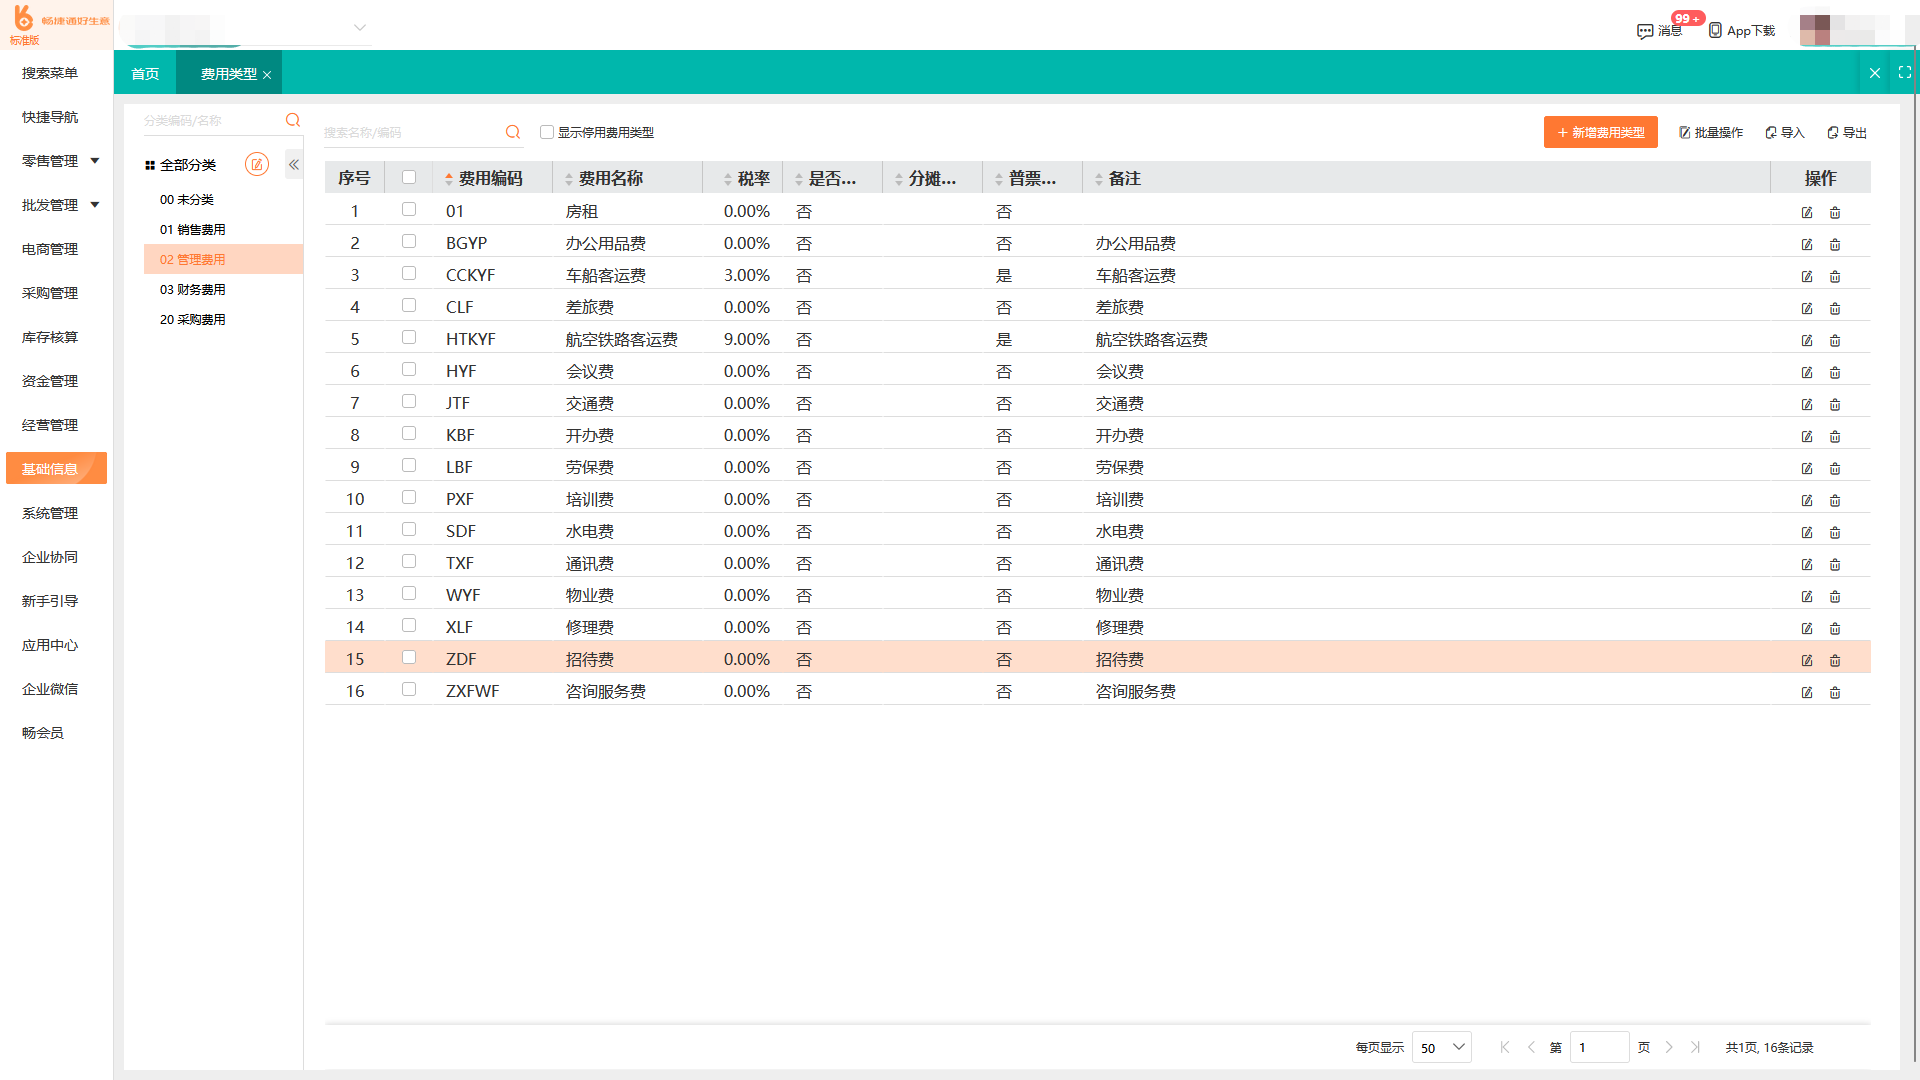Click the delete icon for ZXFWF row
This screenshot has width=1920, height=1080.
(x=1834, y=691)
